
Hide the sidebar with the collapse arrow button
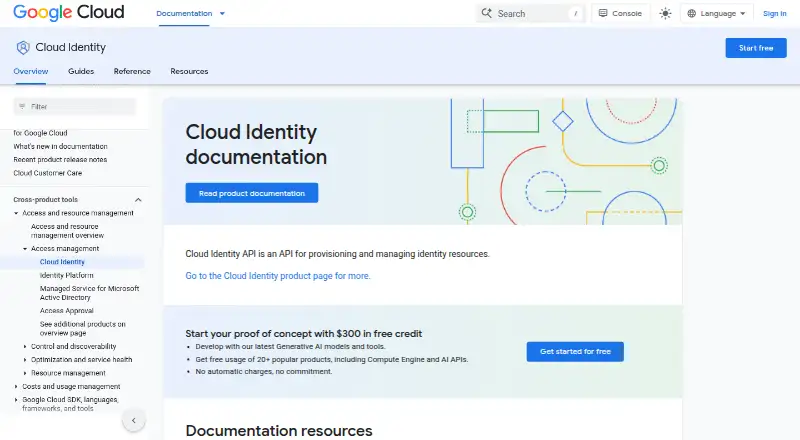coord(134,421)
